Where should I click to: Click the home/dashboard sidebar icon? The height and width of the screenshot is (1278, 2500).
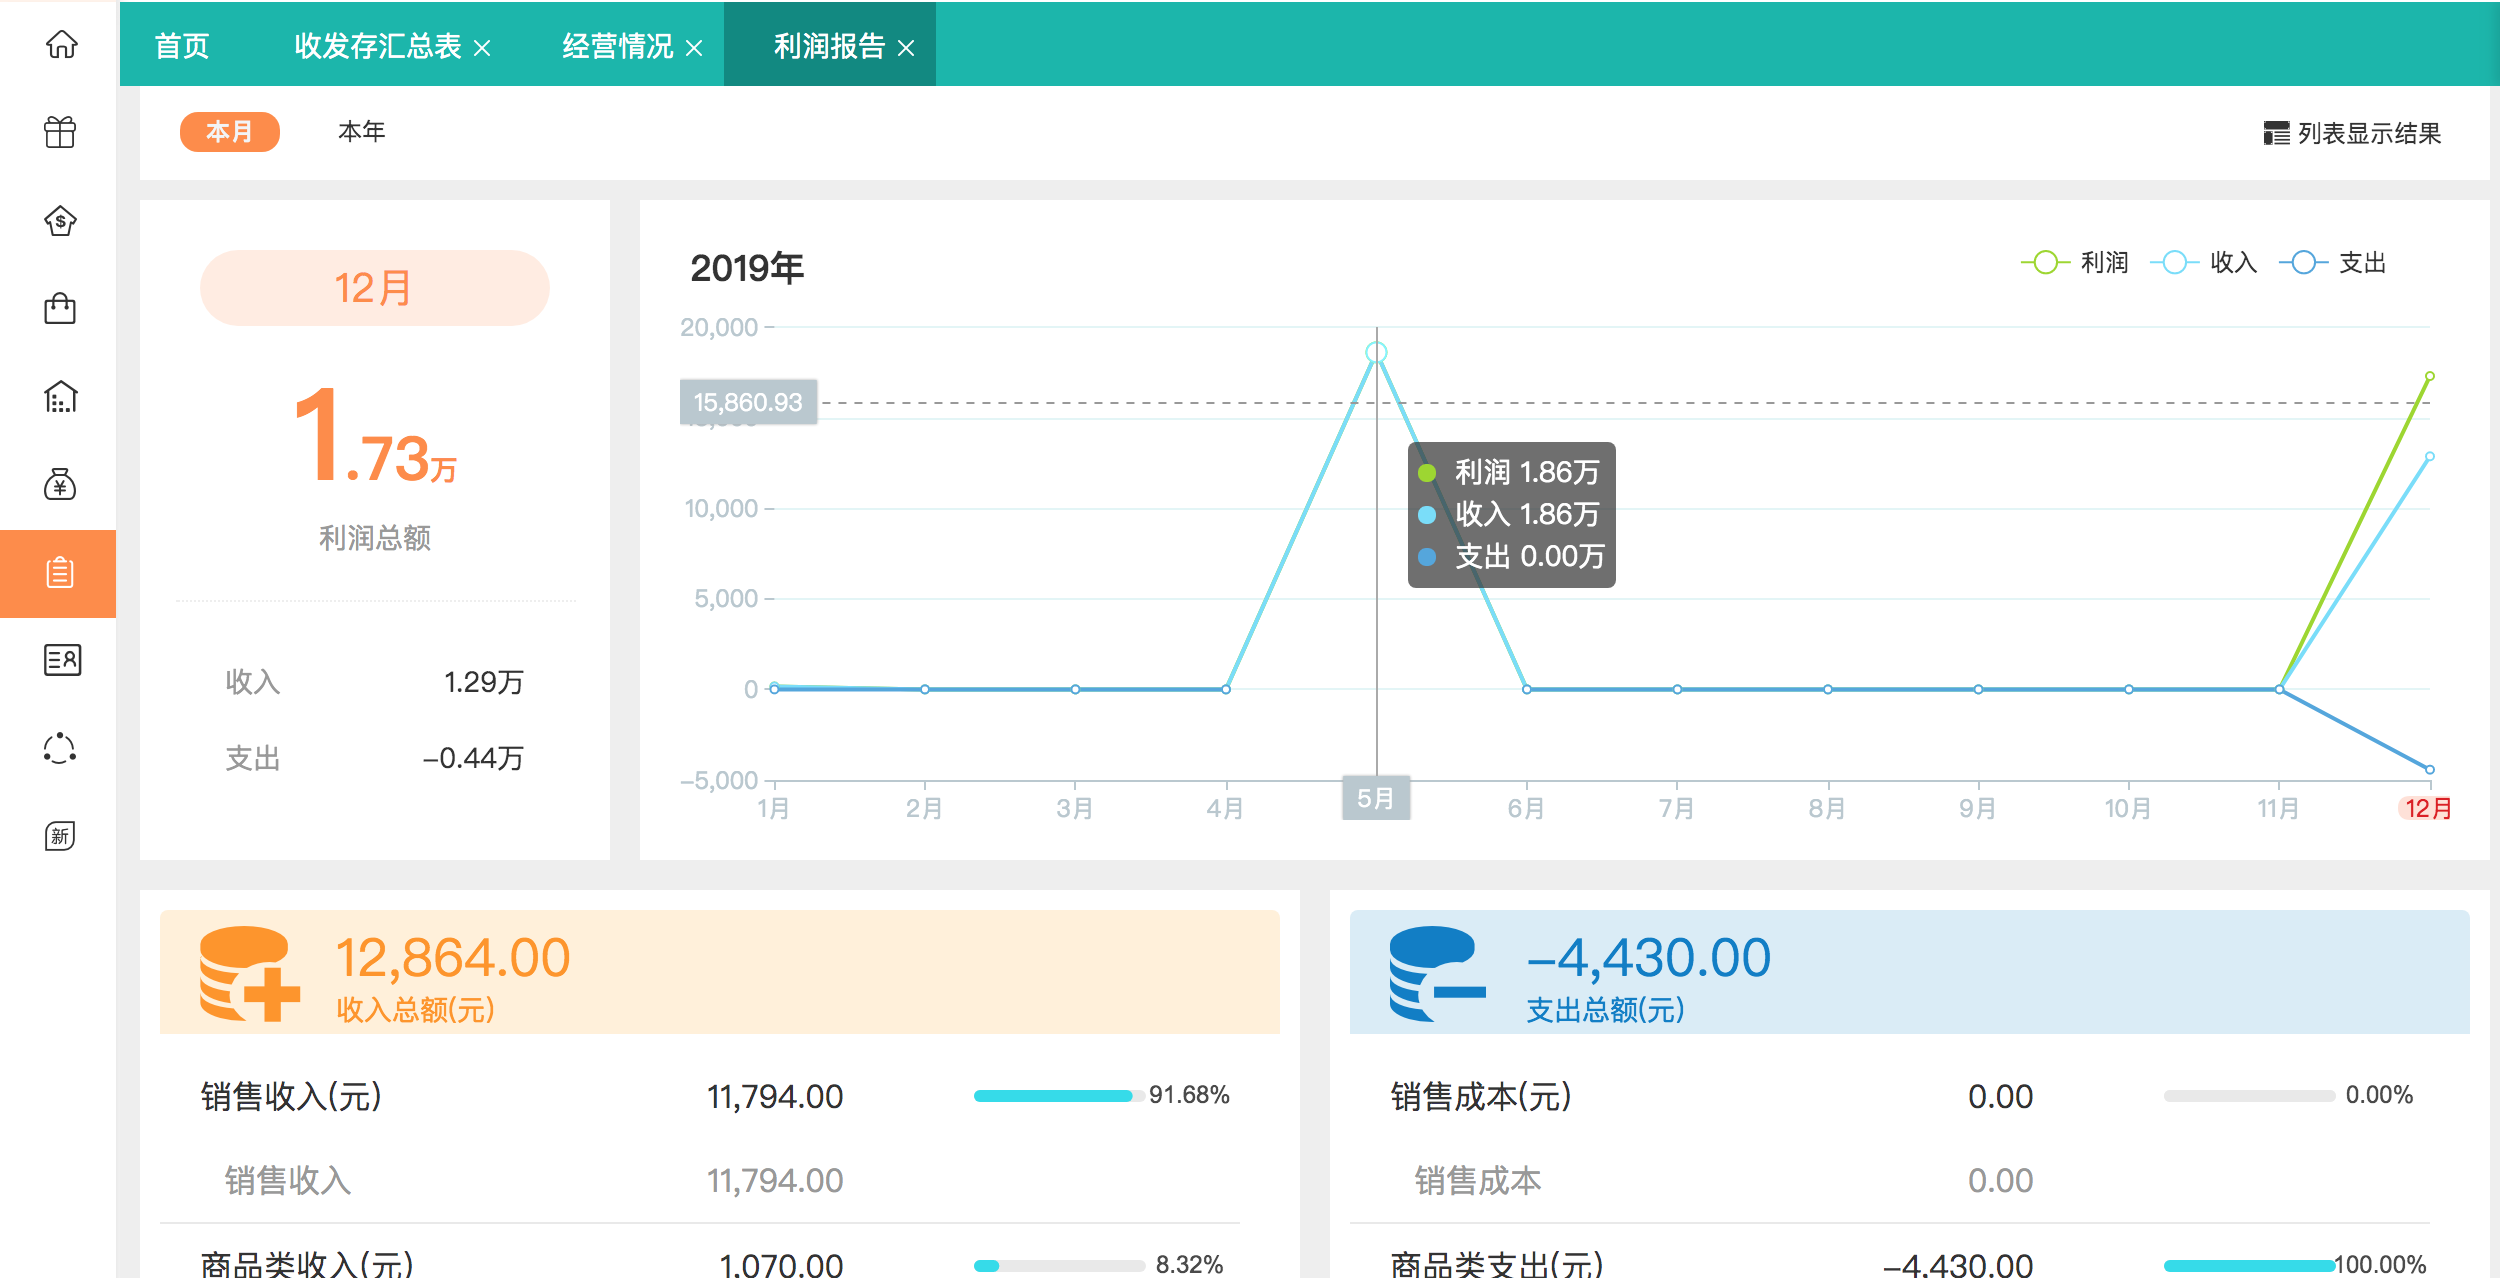point(62,44)
